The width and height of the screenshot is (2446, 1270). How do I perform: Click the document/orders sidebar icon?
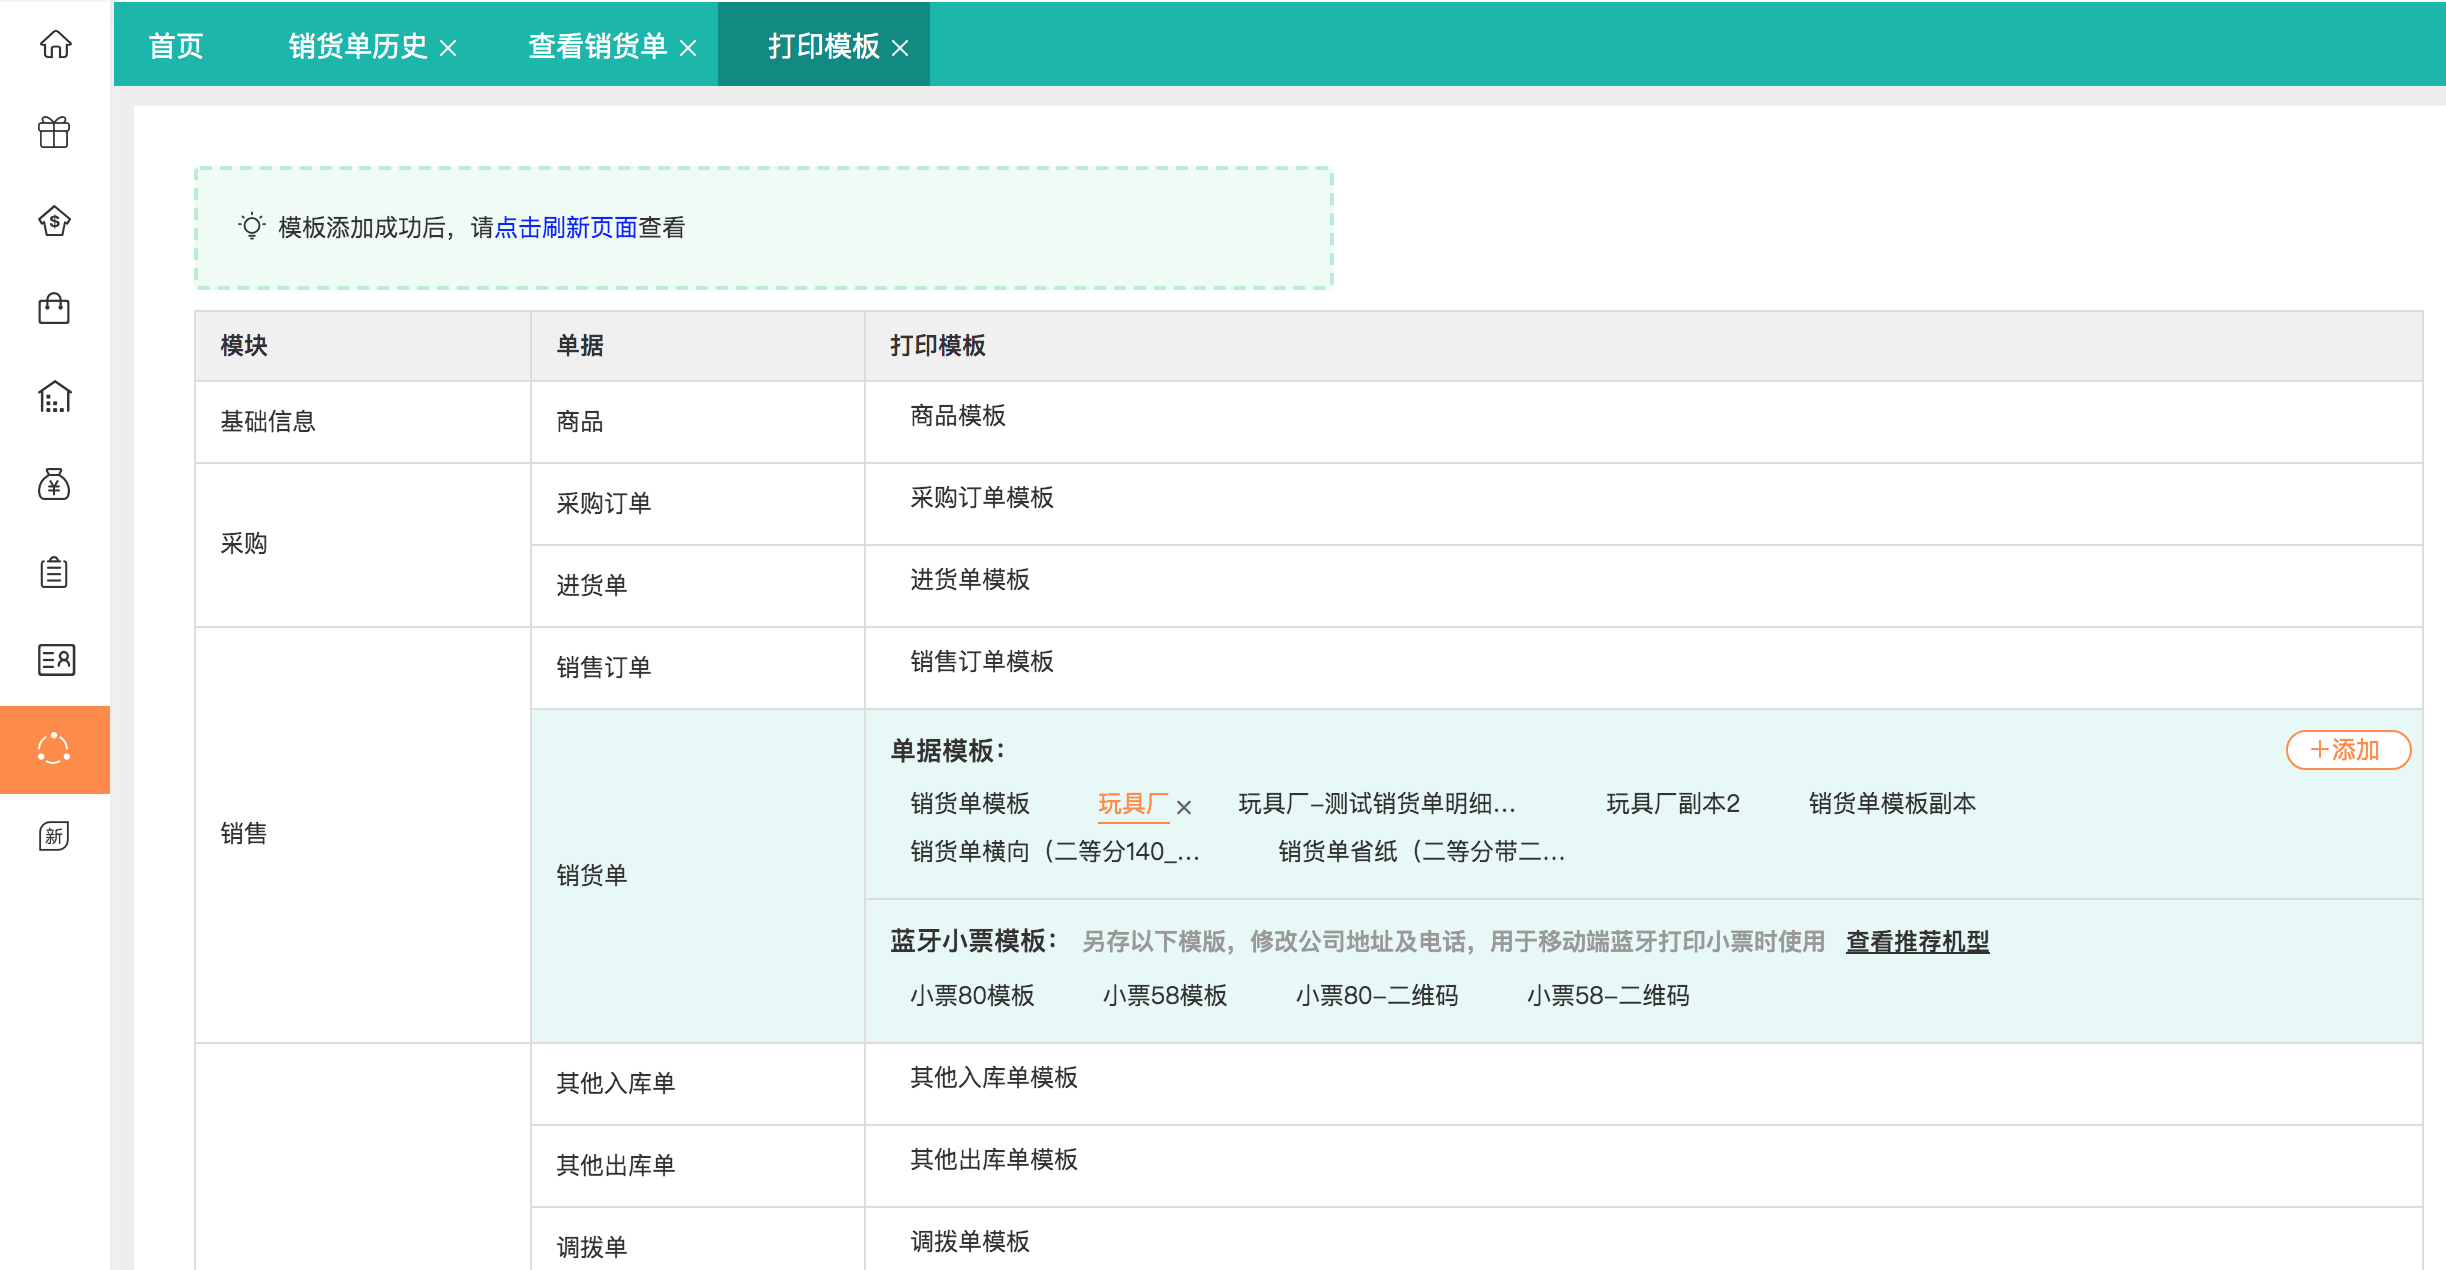[55, 573]
